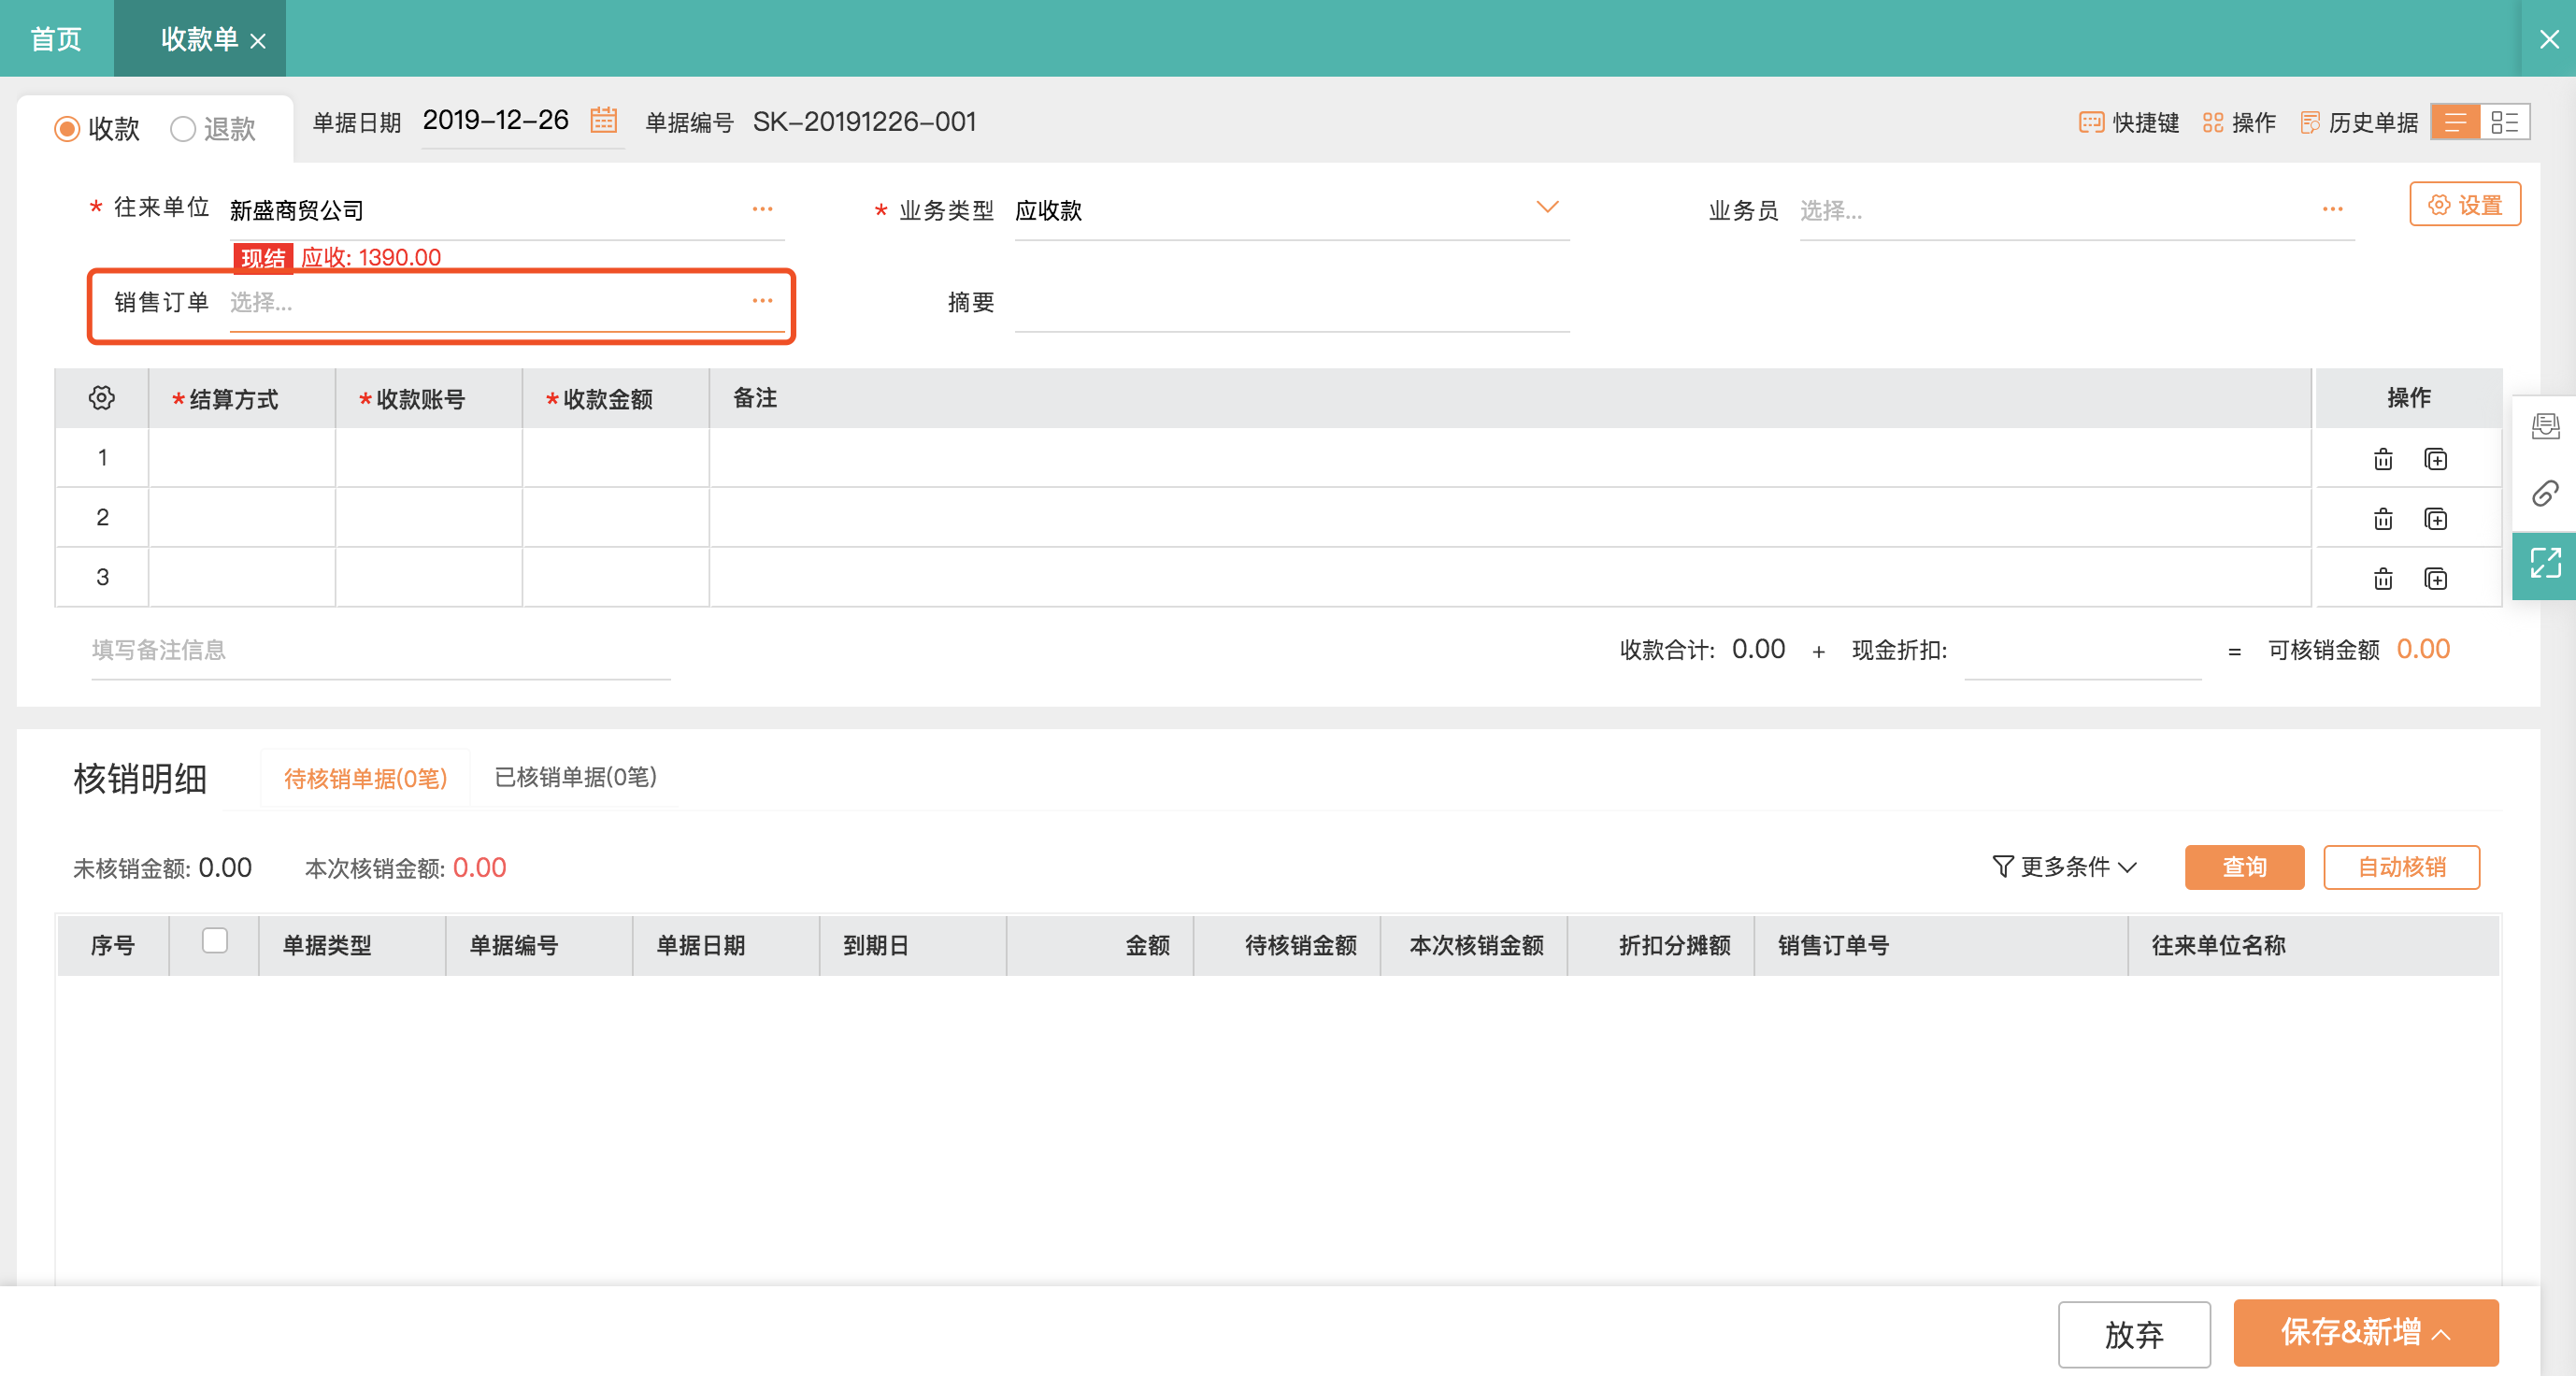Click 已核销单据 tab in 核销明细
Viewport: 2576px width, 1376px height.
click(x=578, y=779)
